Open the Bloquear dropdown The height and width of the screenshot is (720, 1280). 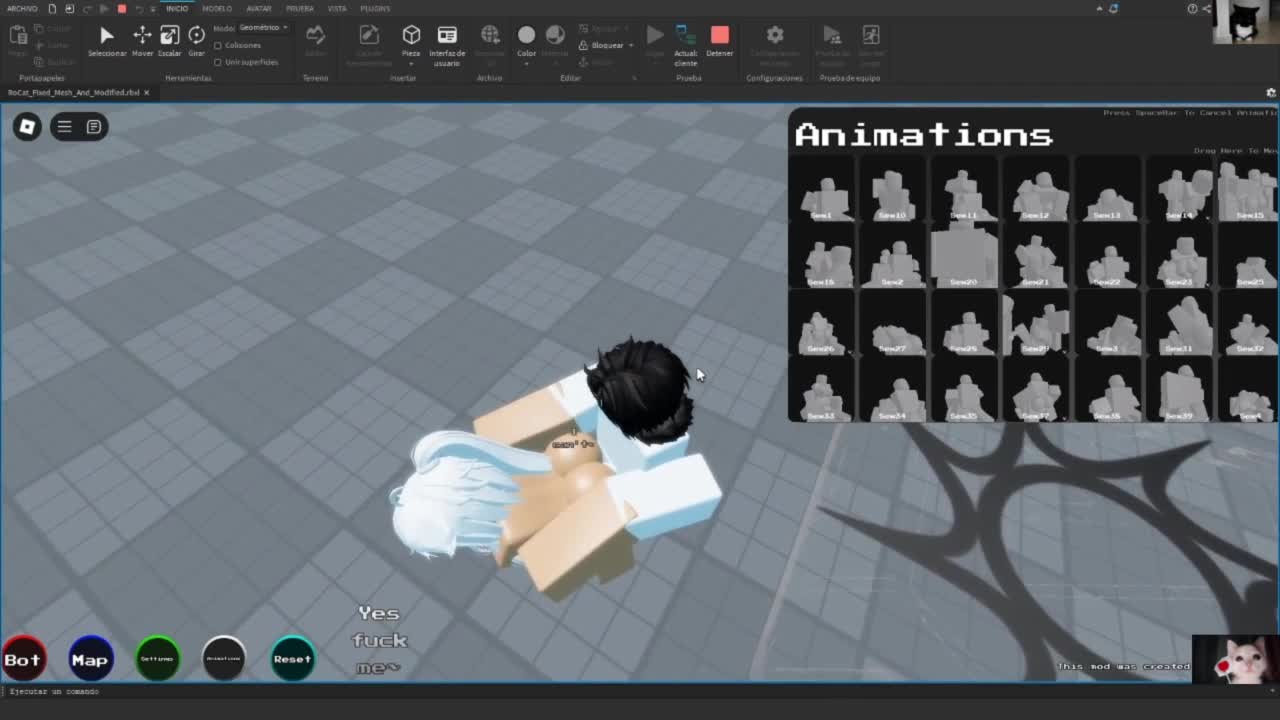point(607,45)
